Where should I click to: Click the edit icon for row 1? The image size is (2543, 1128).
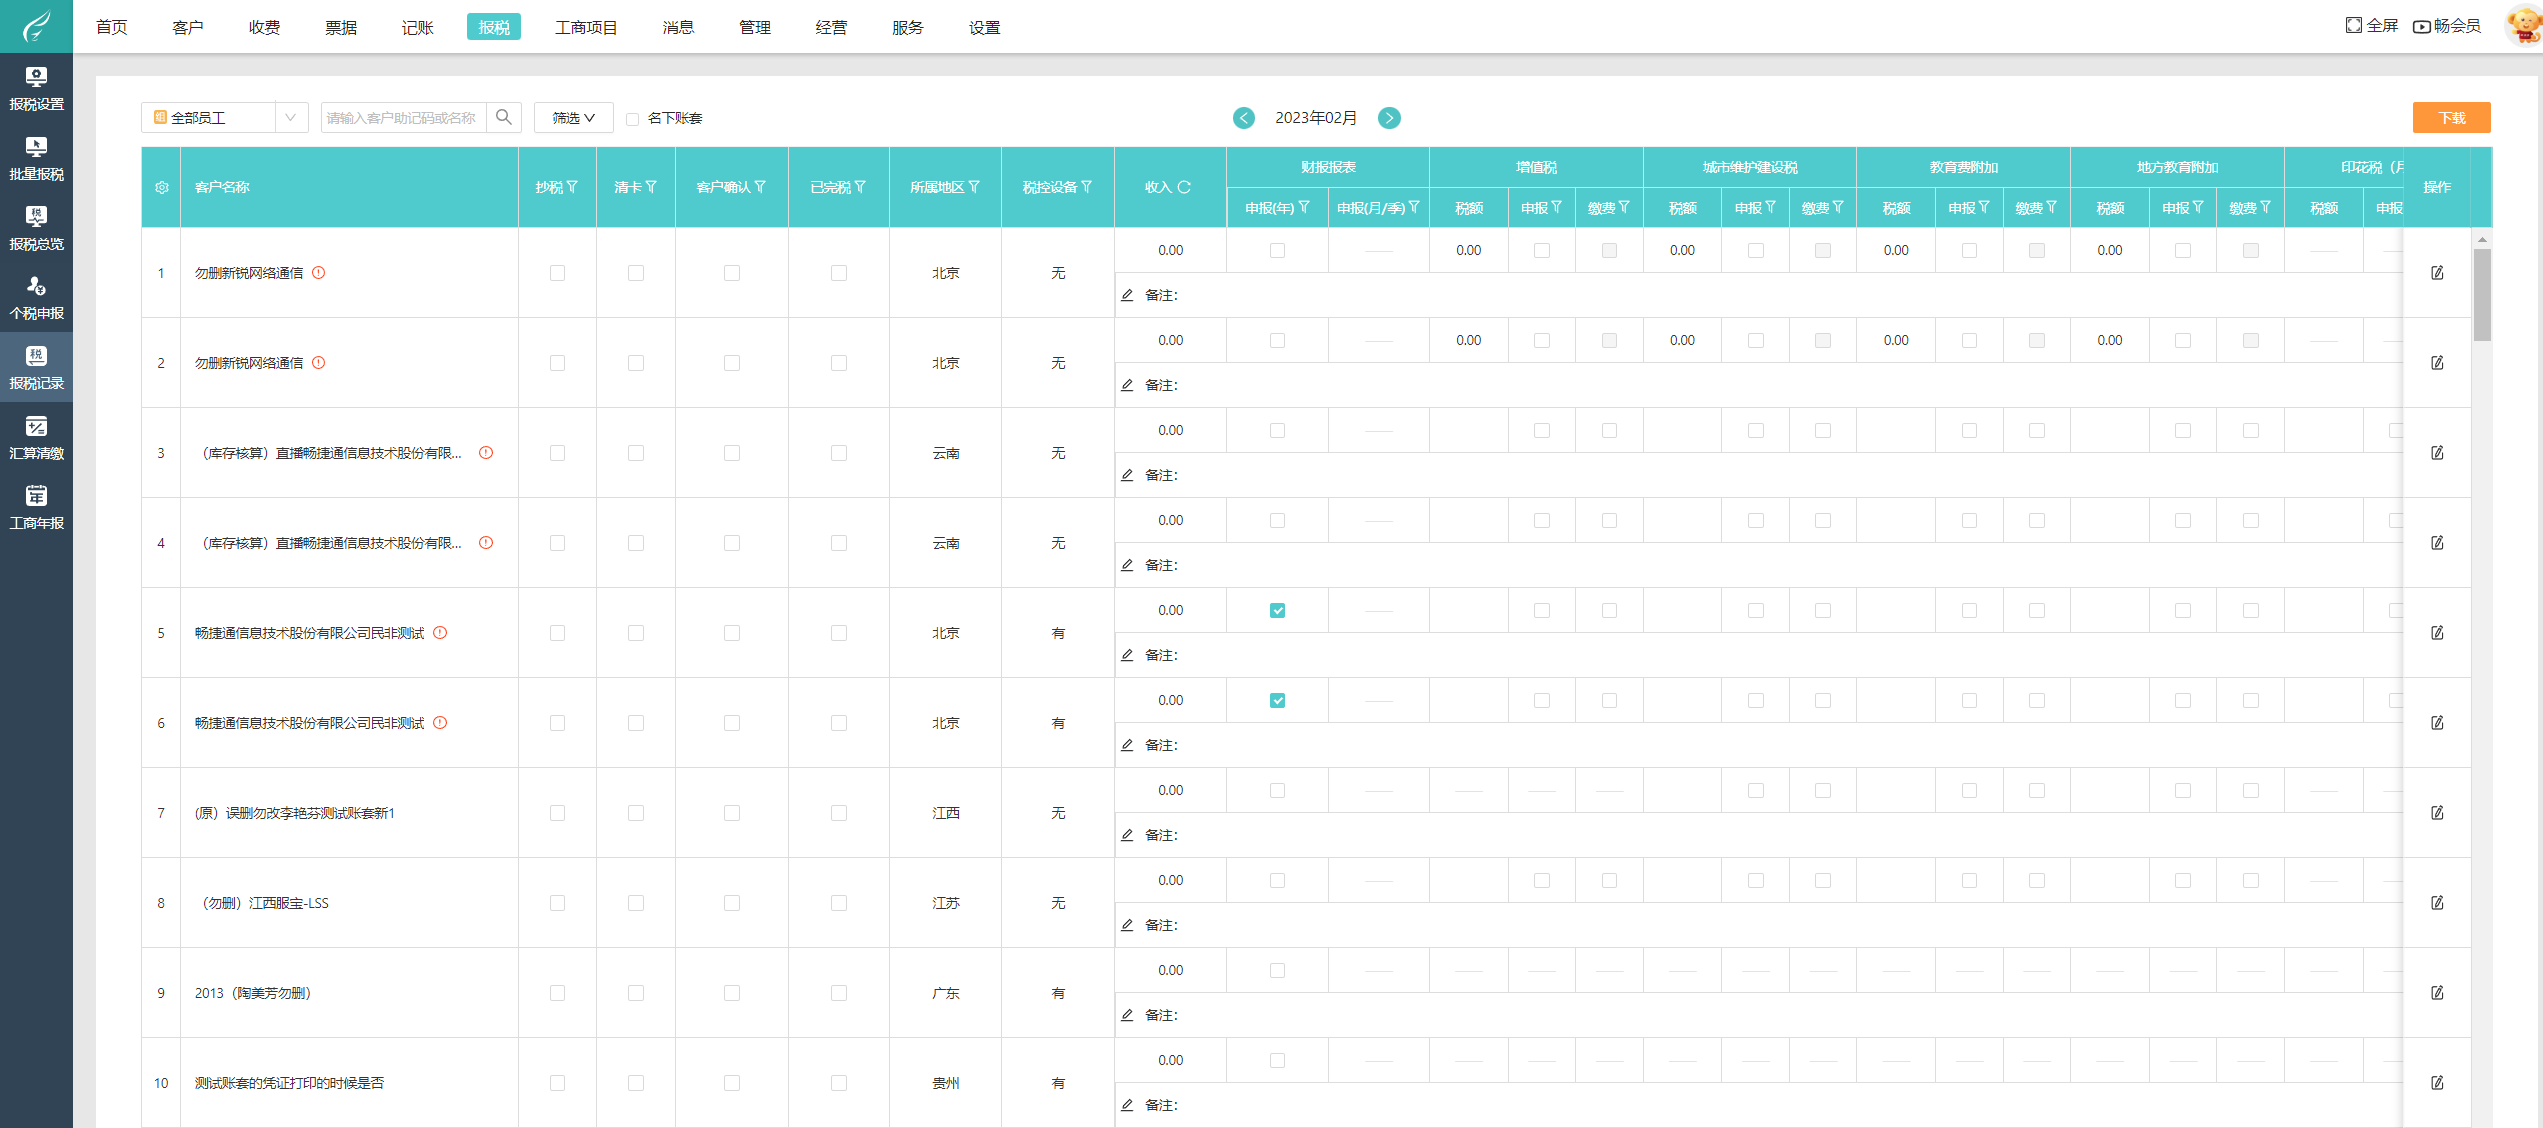point(2439,272)
